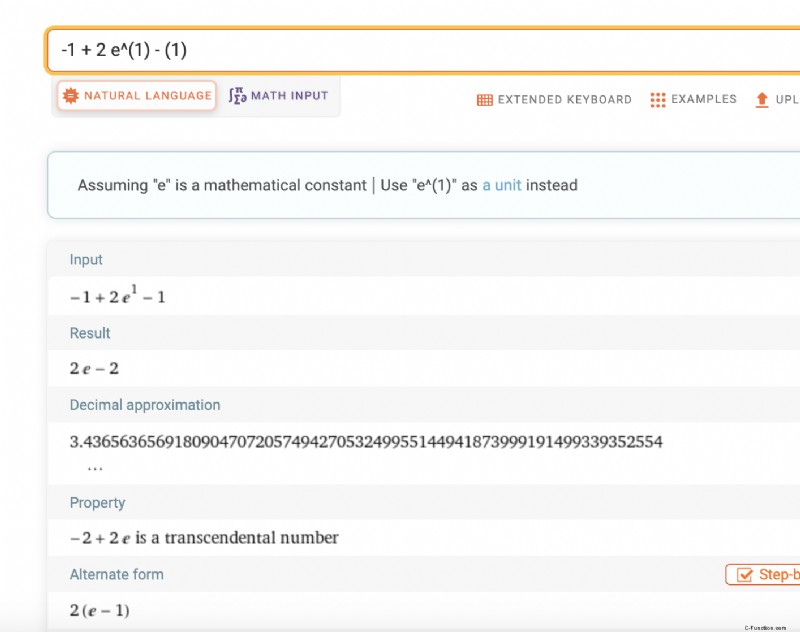
Task: Click the Step-by-step checkmark icon
Action: point(743,575)
